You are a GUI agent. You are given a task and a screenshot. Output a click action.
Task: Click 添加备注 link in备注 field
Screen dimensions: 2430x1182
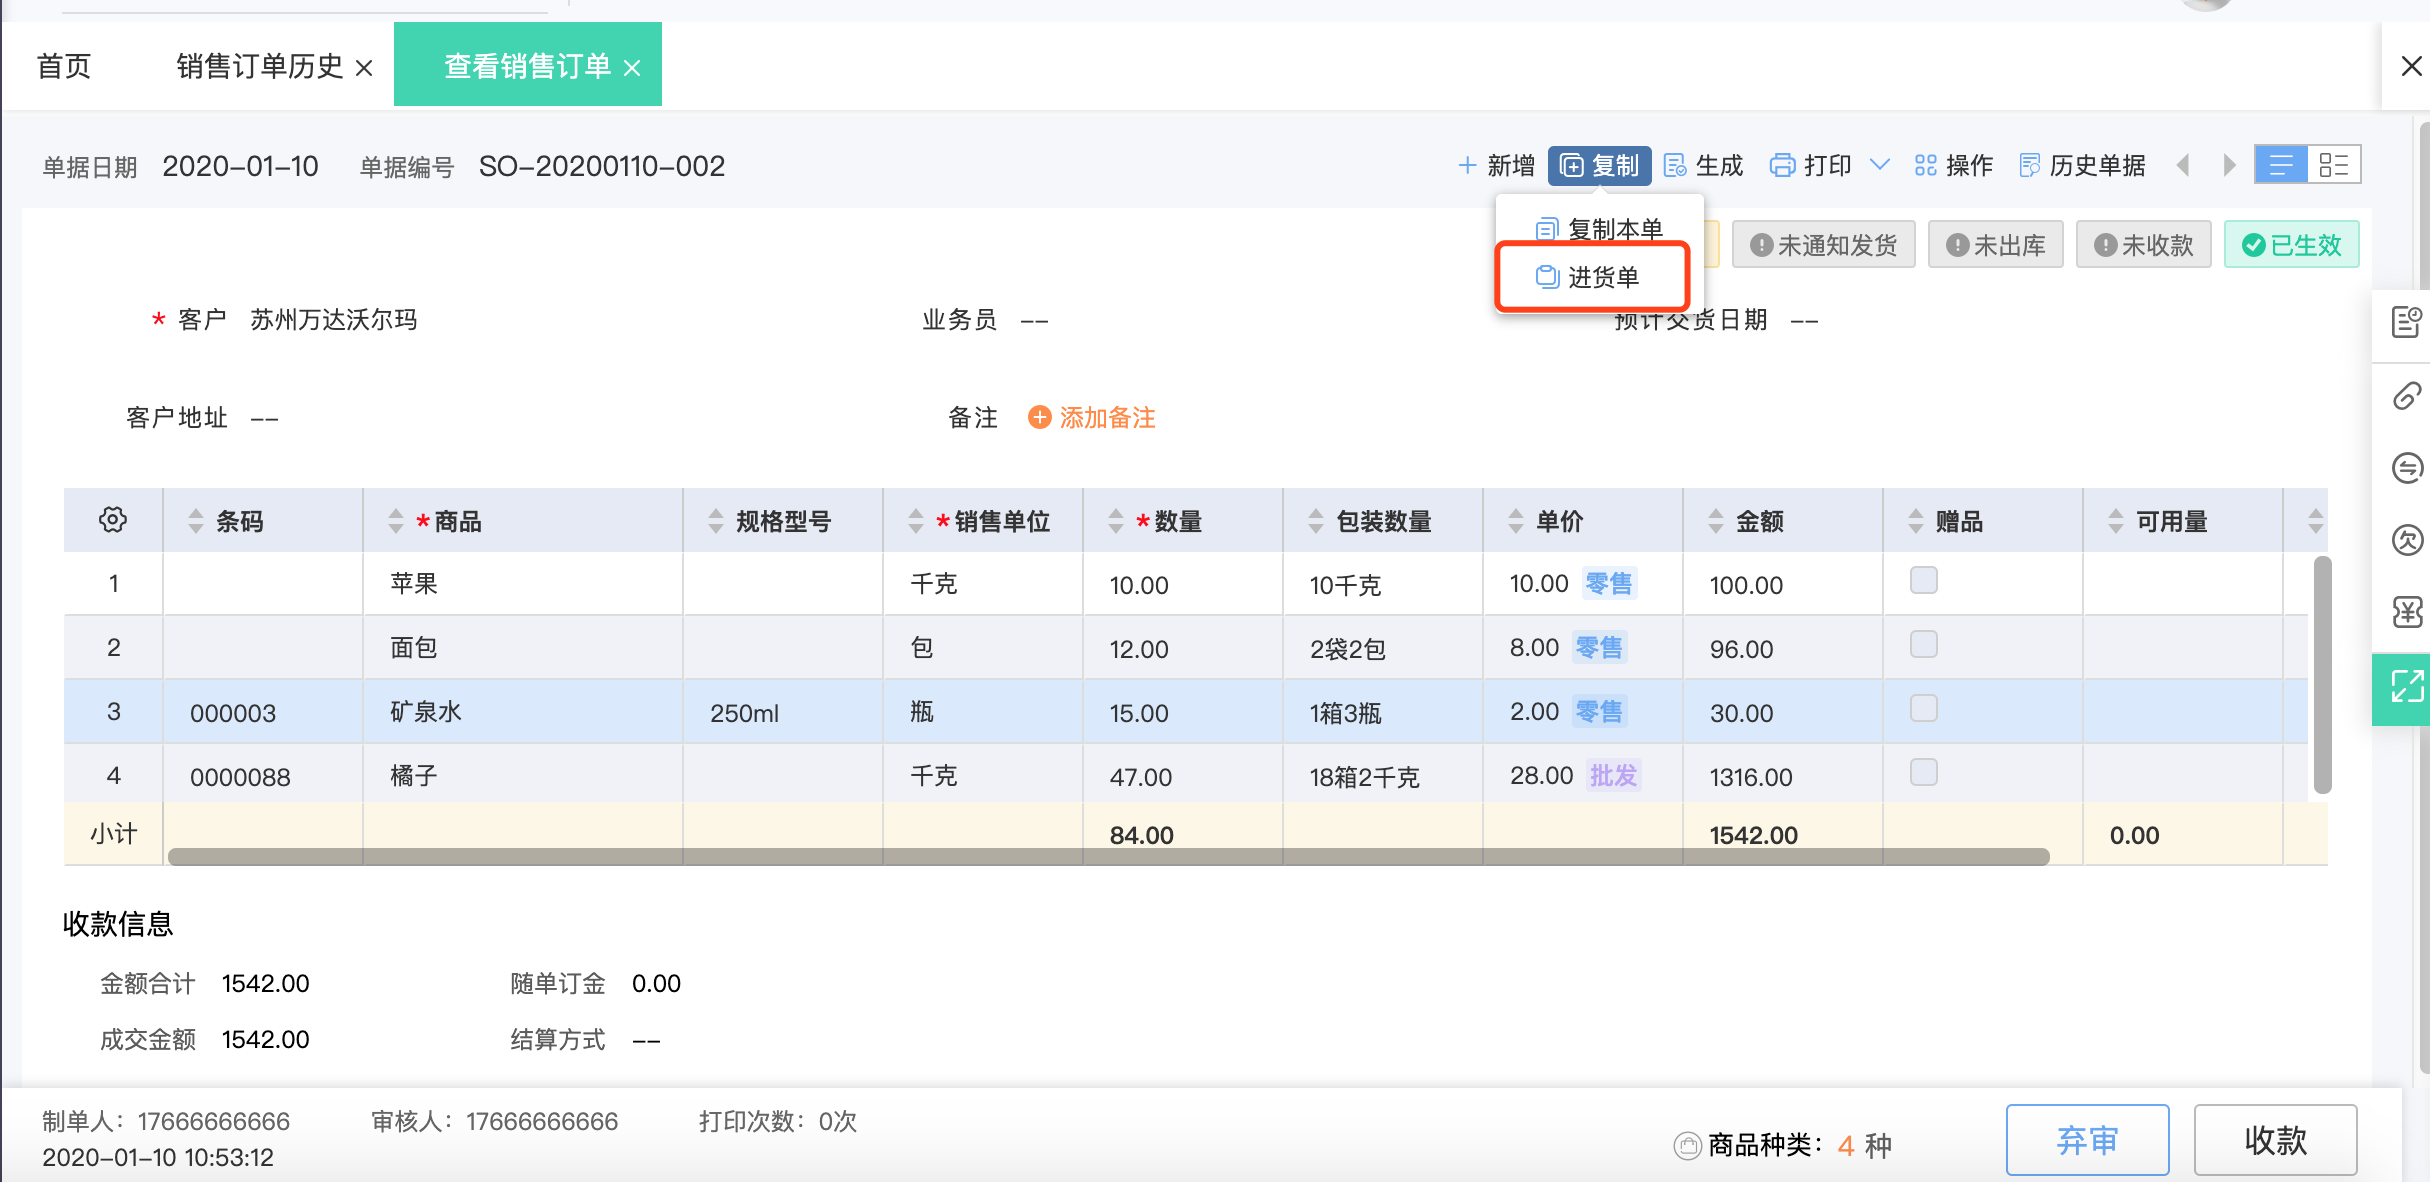tap(1102, 417)
